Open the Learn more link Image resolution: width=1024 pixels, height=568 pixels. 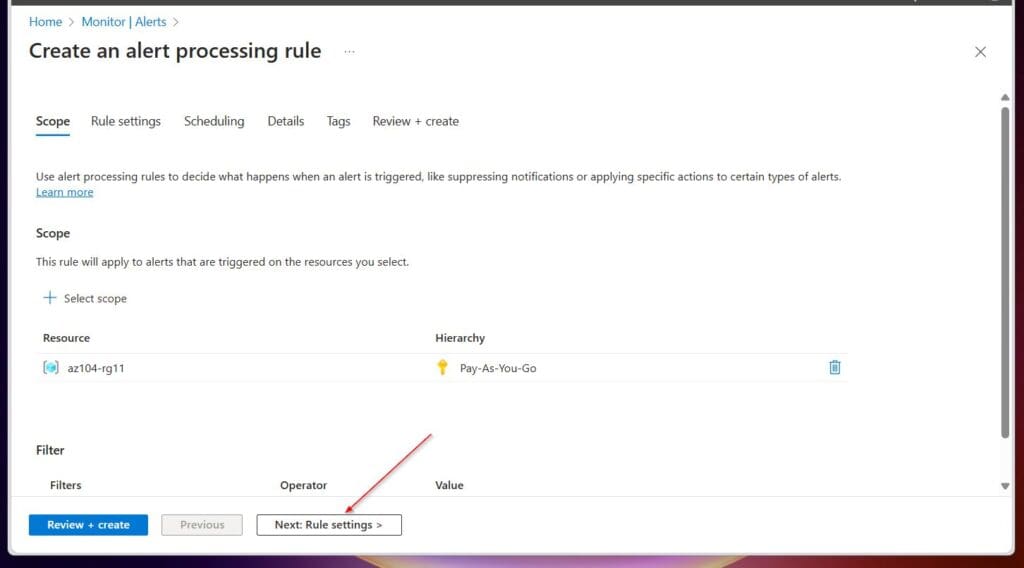click(65, 192)
